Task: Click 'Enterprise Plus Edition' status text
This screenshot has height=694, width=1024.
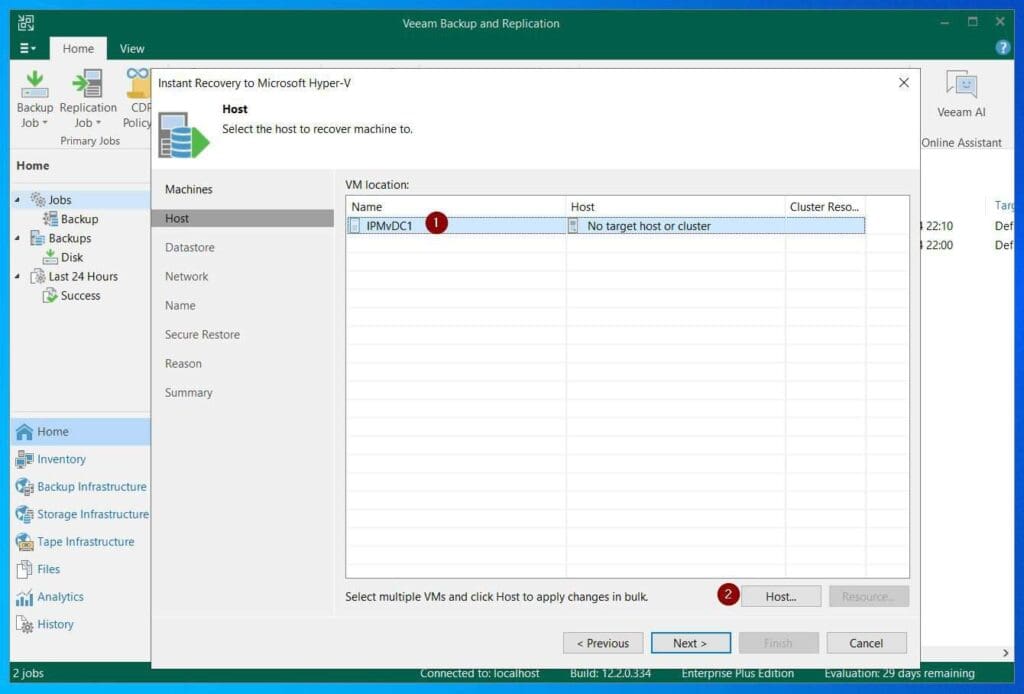Action: coord(737,673)
